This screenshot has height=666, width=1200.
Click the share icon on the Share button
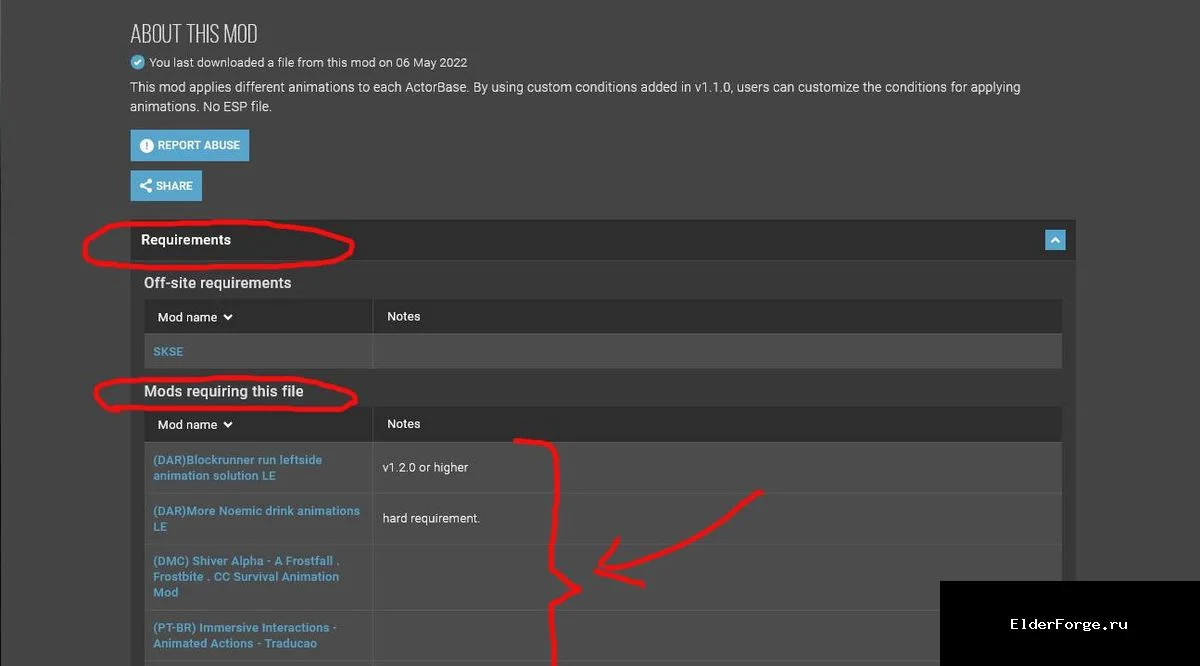(x=146, y=186)
